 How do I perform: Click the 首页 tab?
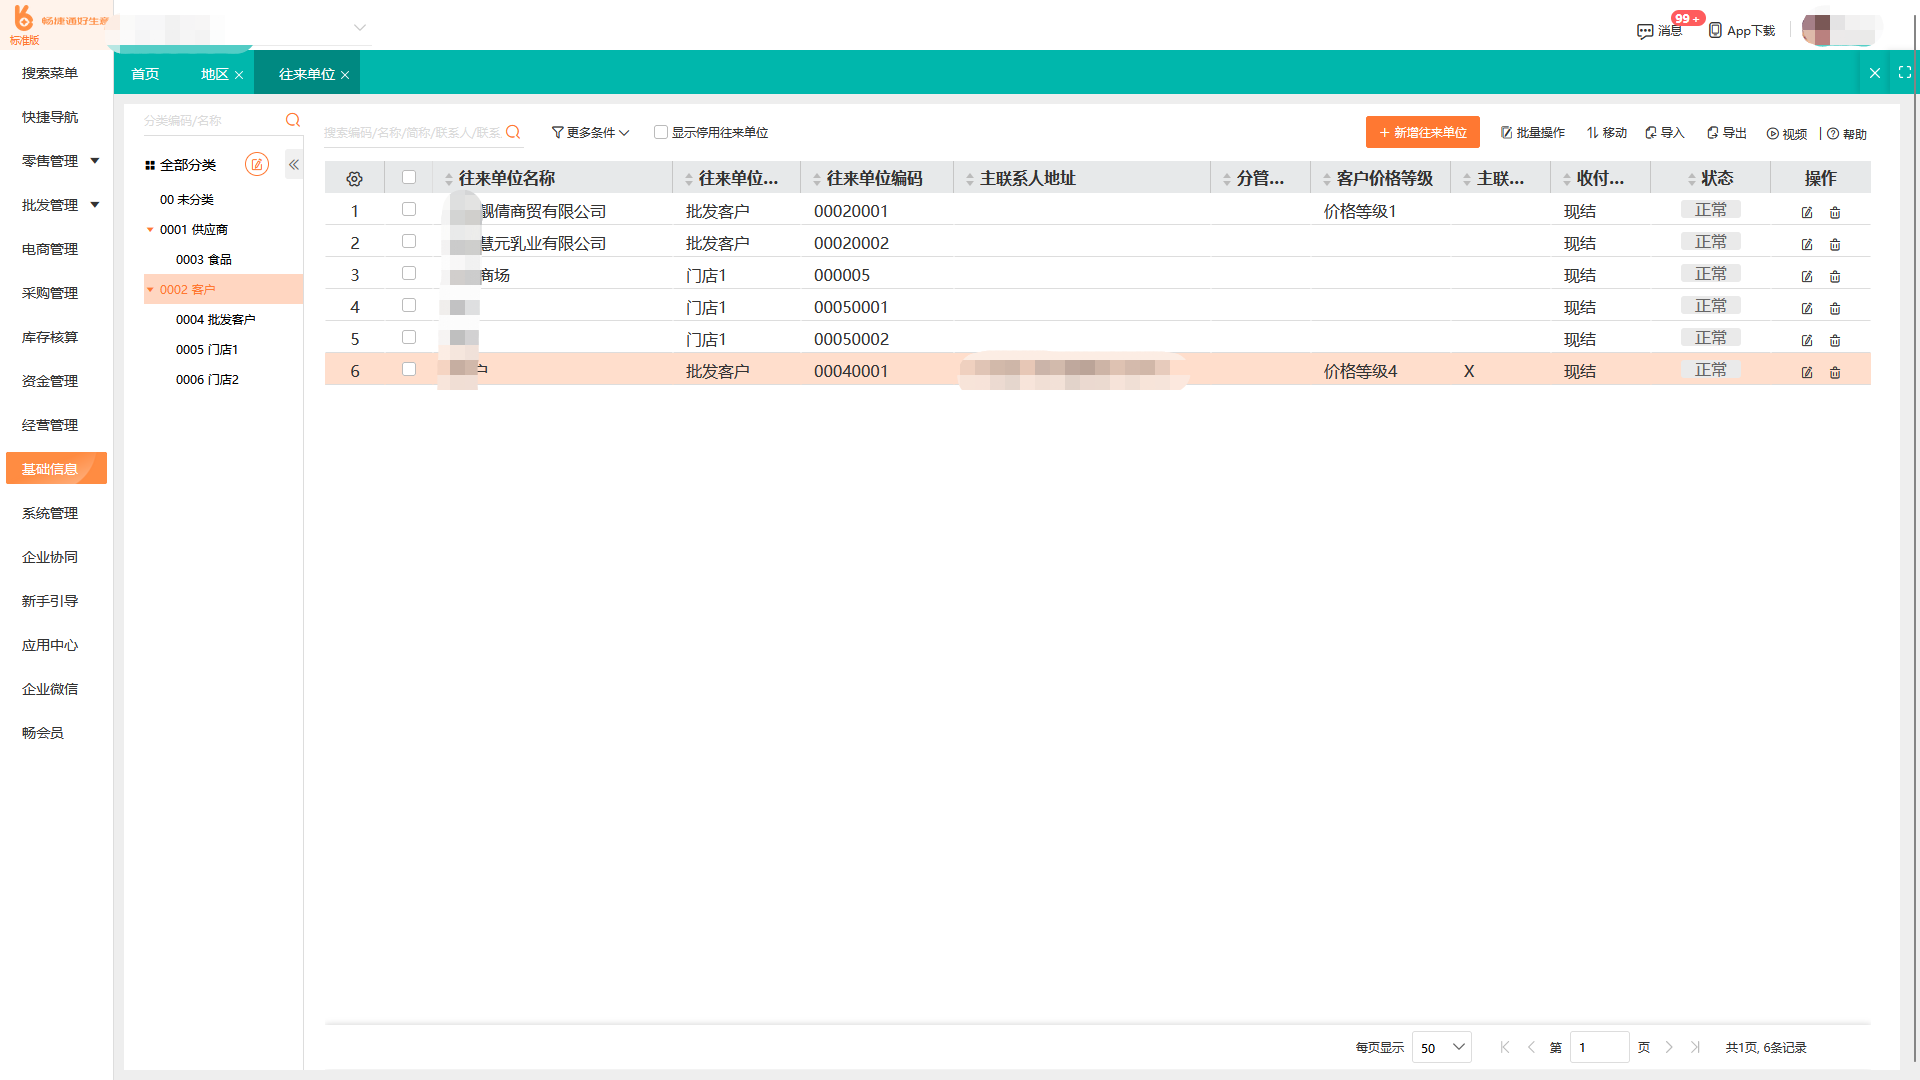[x=146, y=73]
